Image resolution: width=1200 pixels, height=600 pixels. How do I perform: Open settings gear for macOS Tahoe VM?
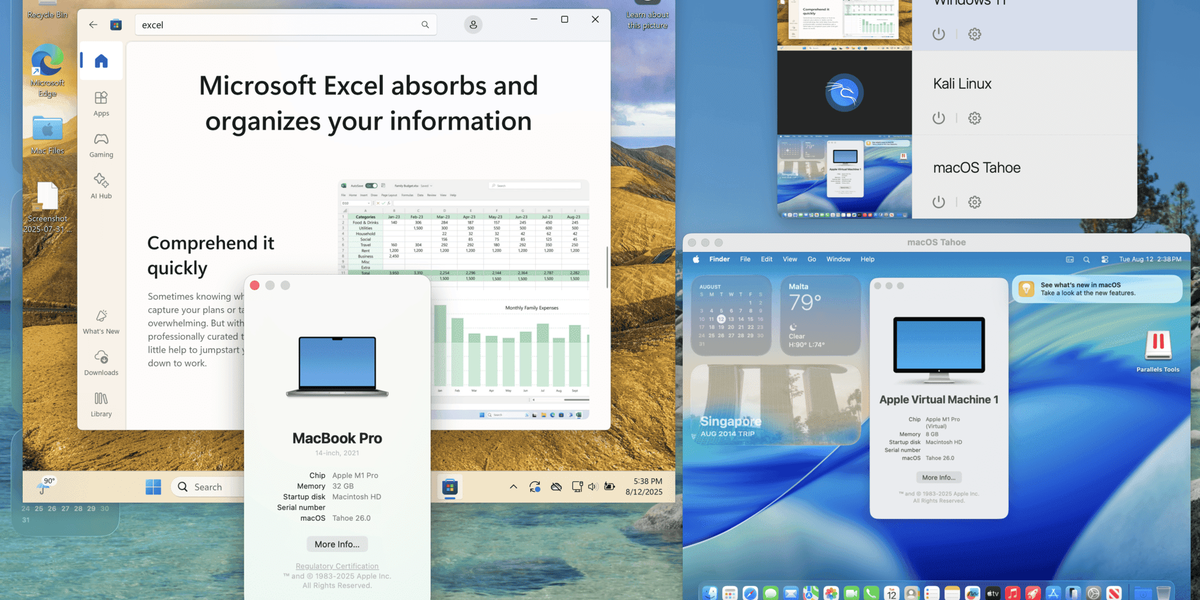click(974, 202)
